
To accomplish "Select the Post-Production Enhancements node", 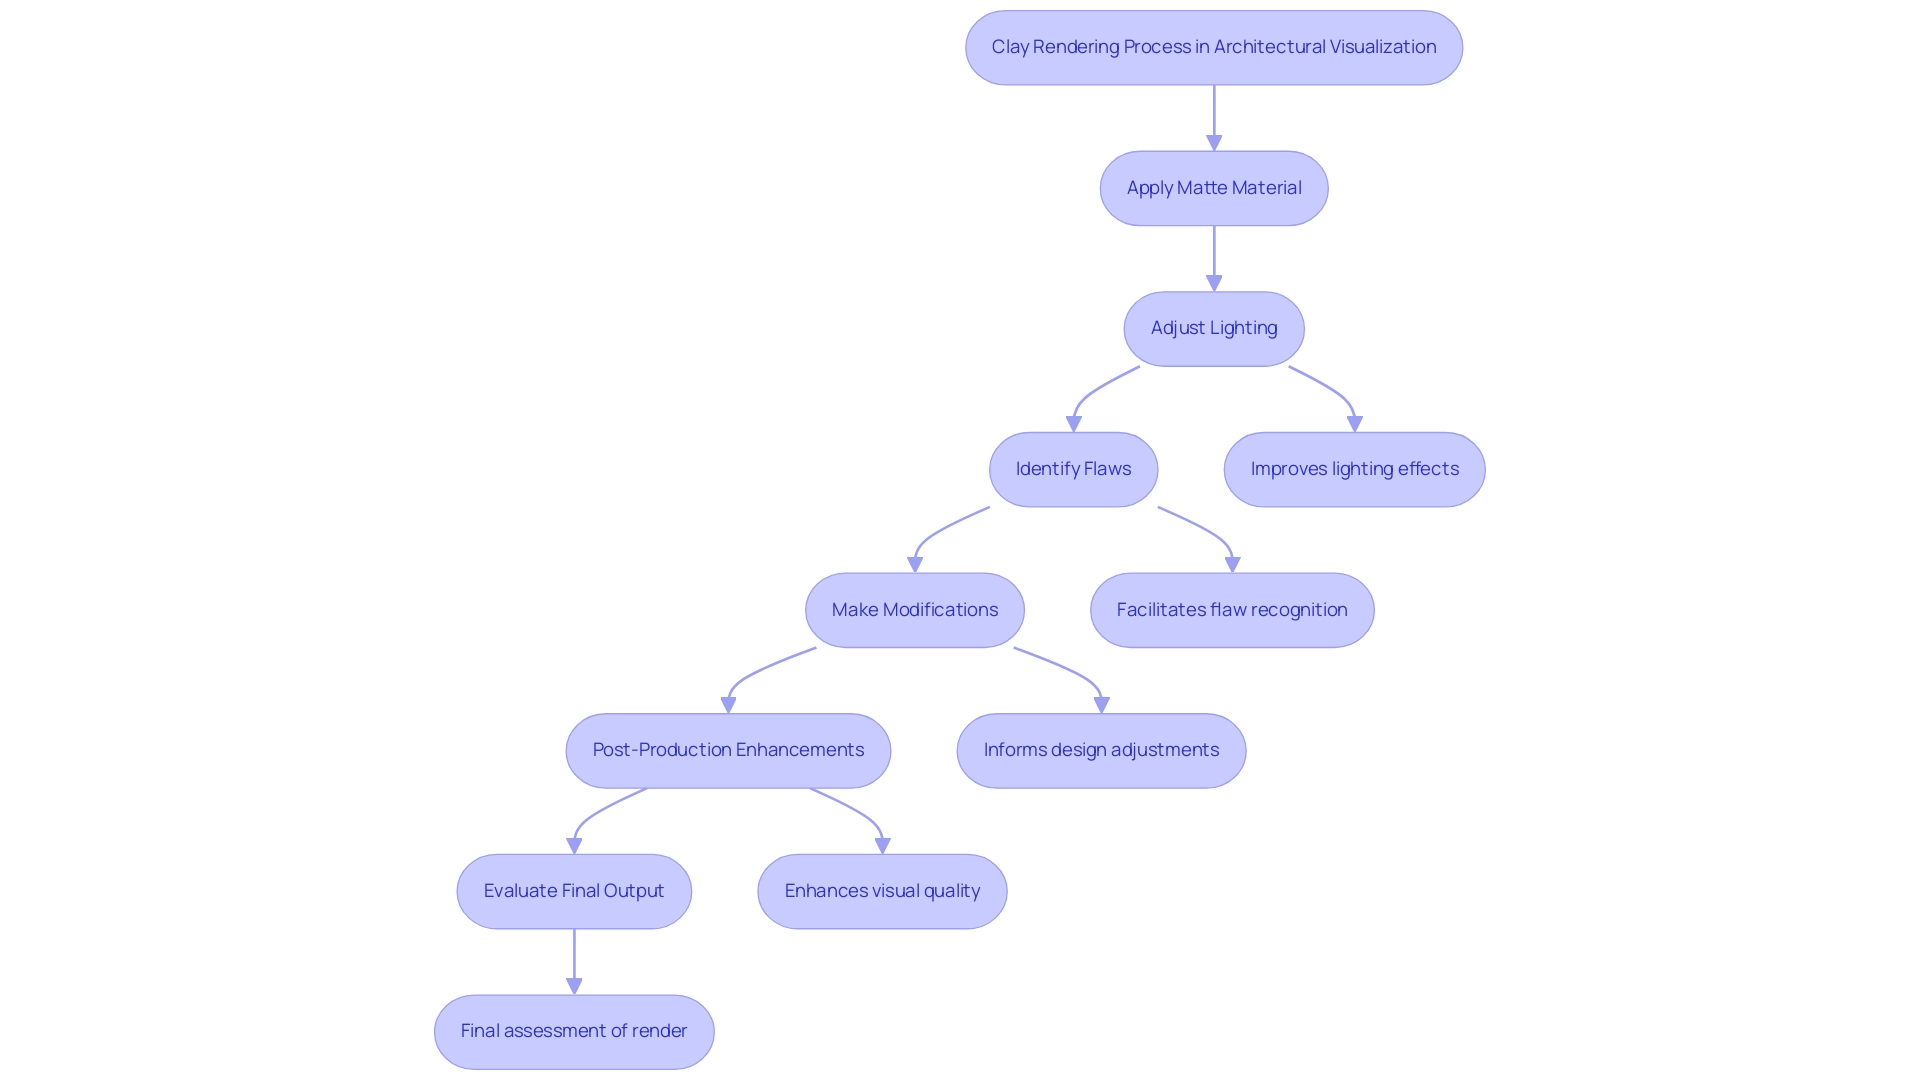I will click(729, 749).
